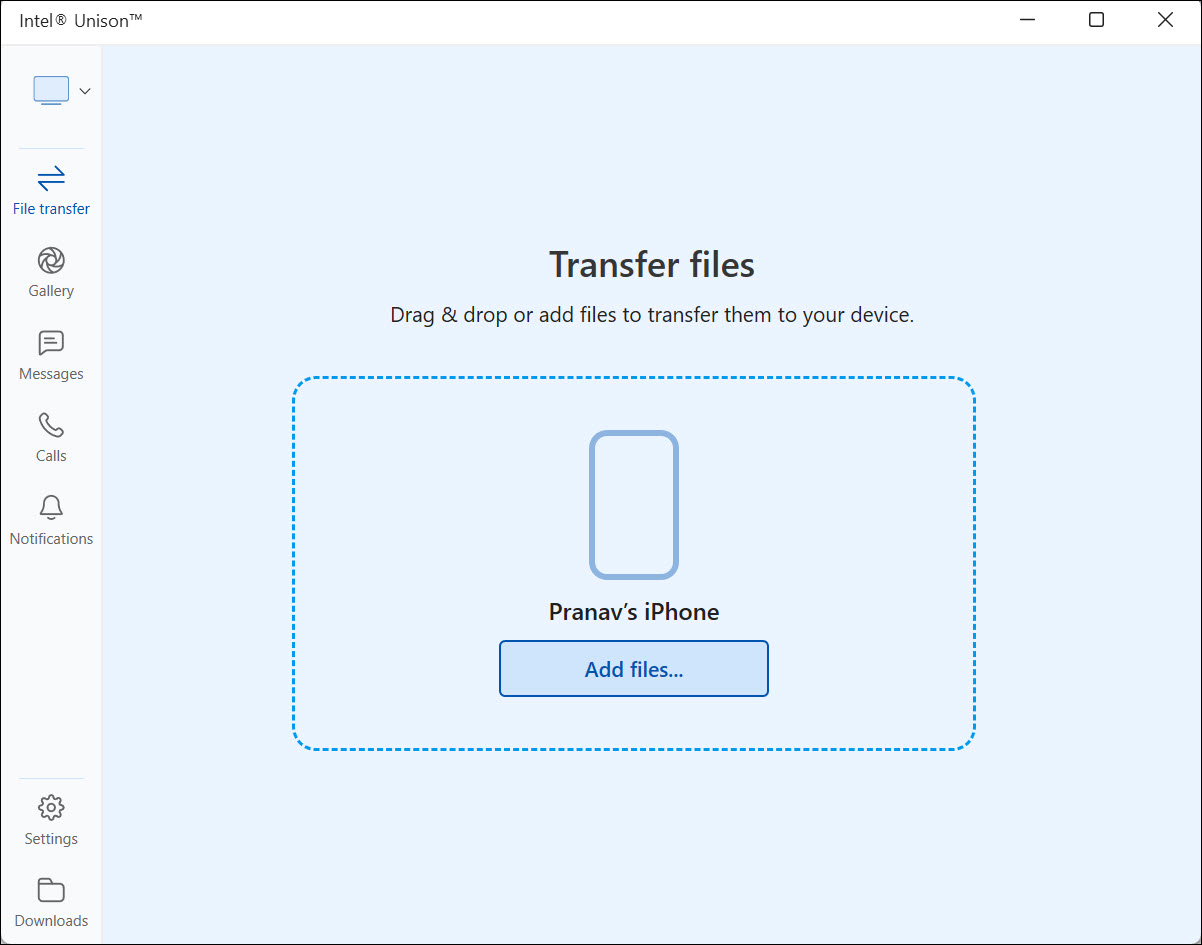Click the Add files button

click(633, 668)
